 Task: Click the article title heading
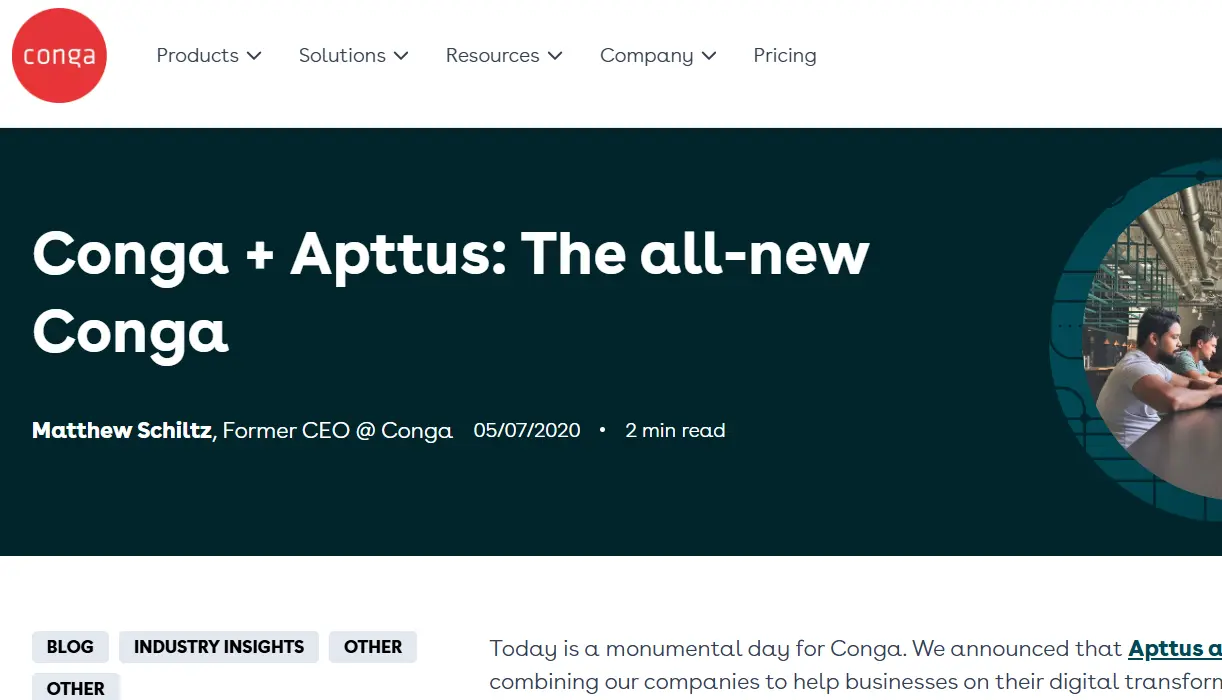(450, 293)
